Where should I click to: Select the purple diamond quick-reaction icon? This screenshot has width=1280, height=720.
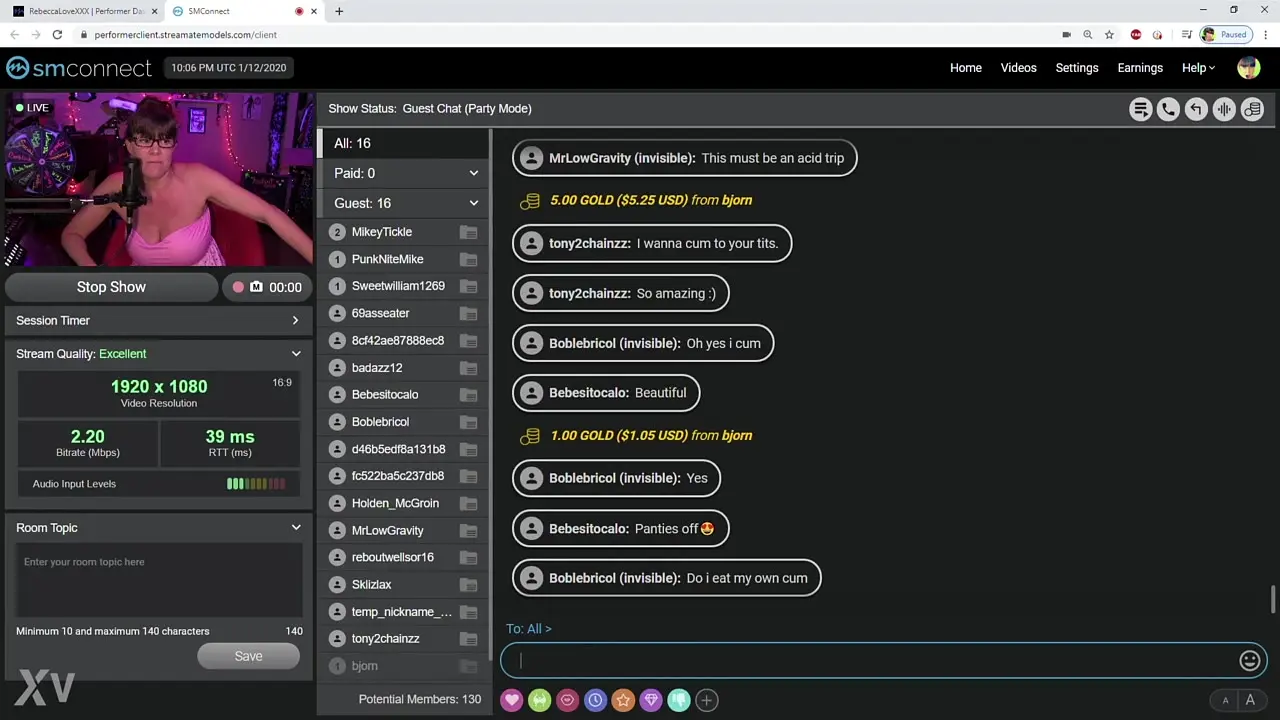click(651, 700)
